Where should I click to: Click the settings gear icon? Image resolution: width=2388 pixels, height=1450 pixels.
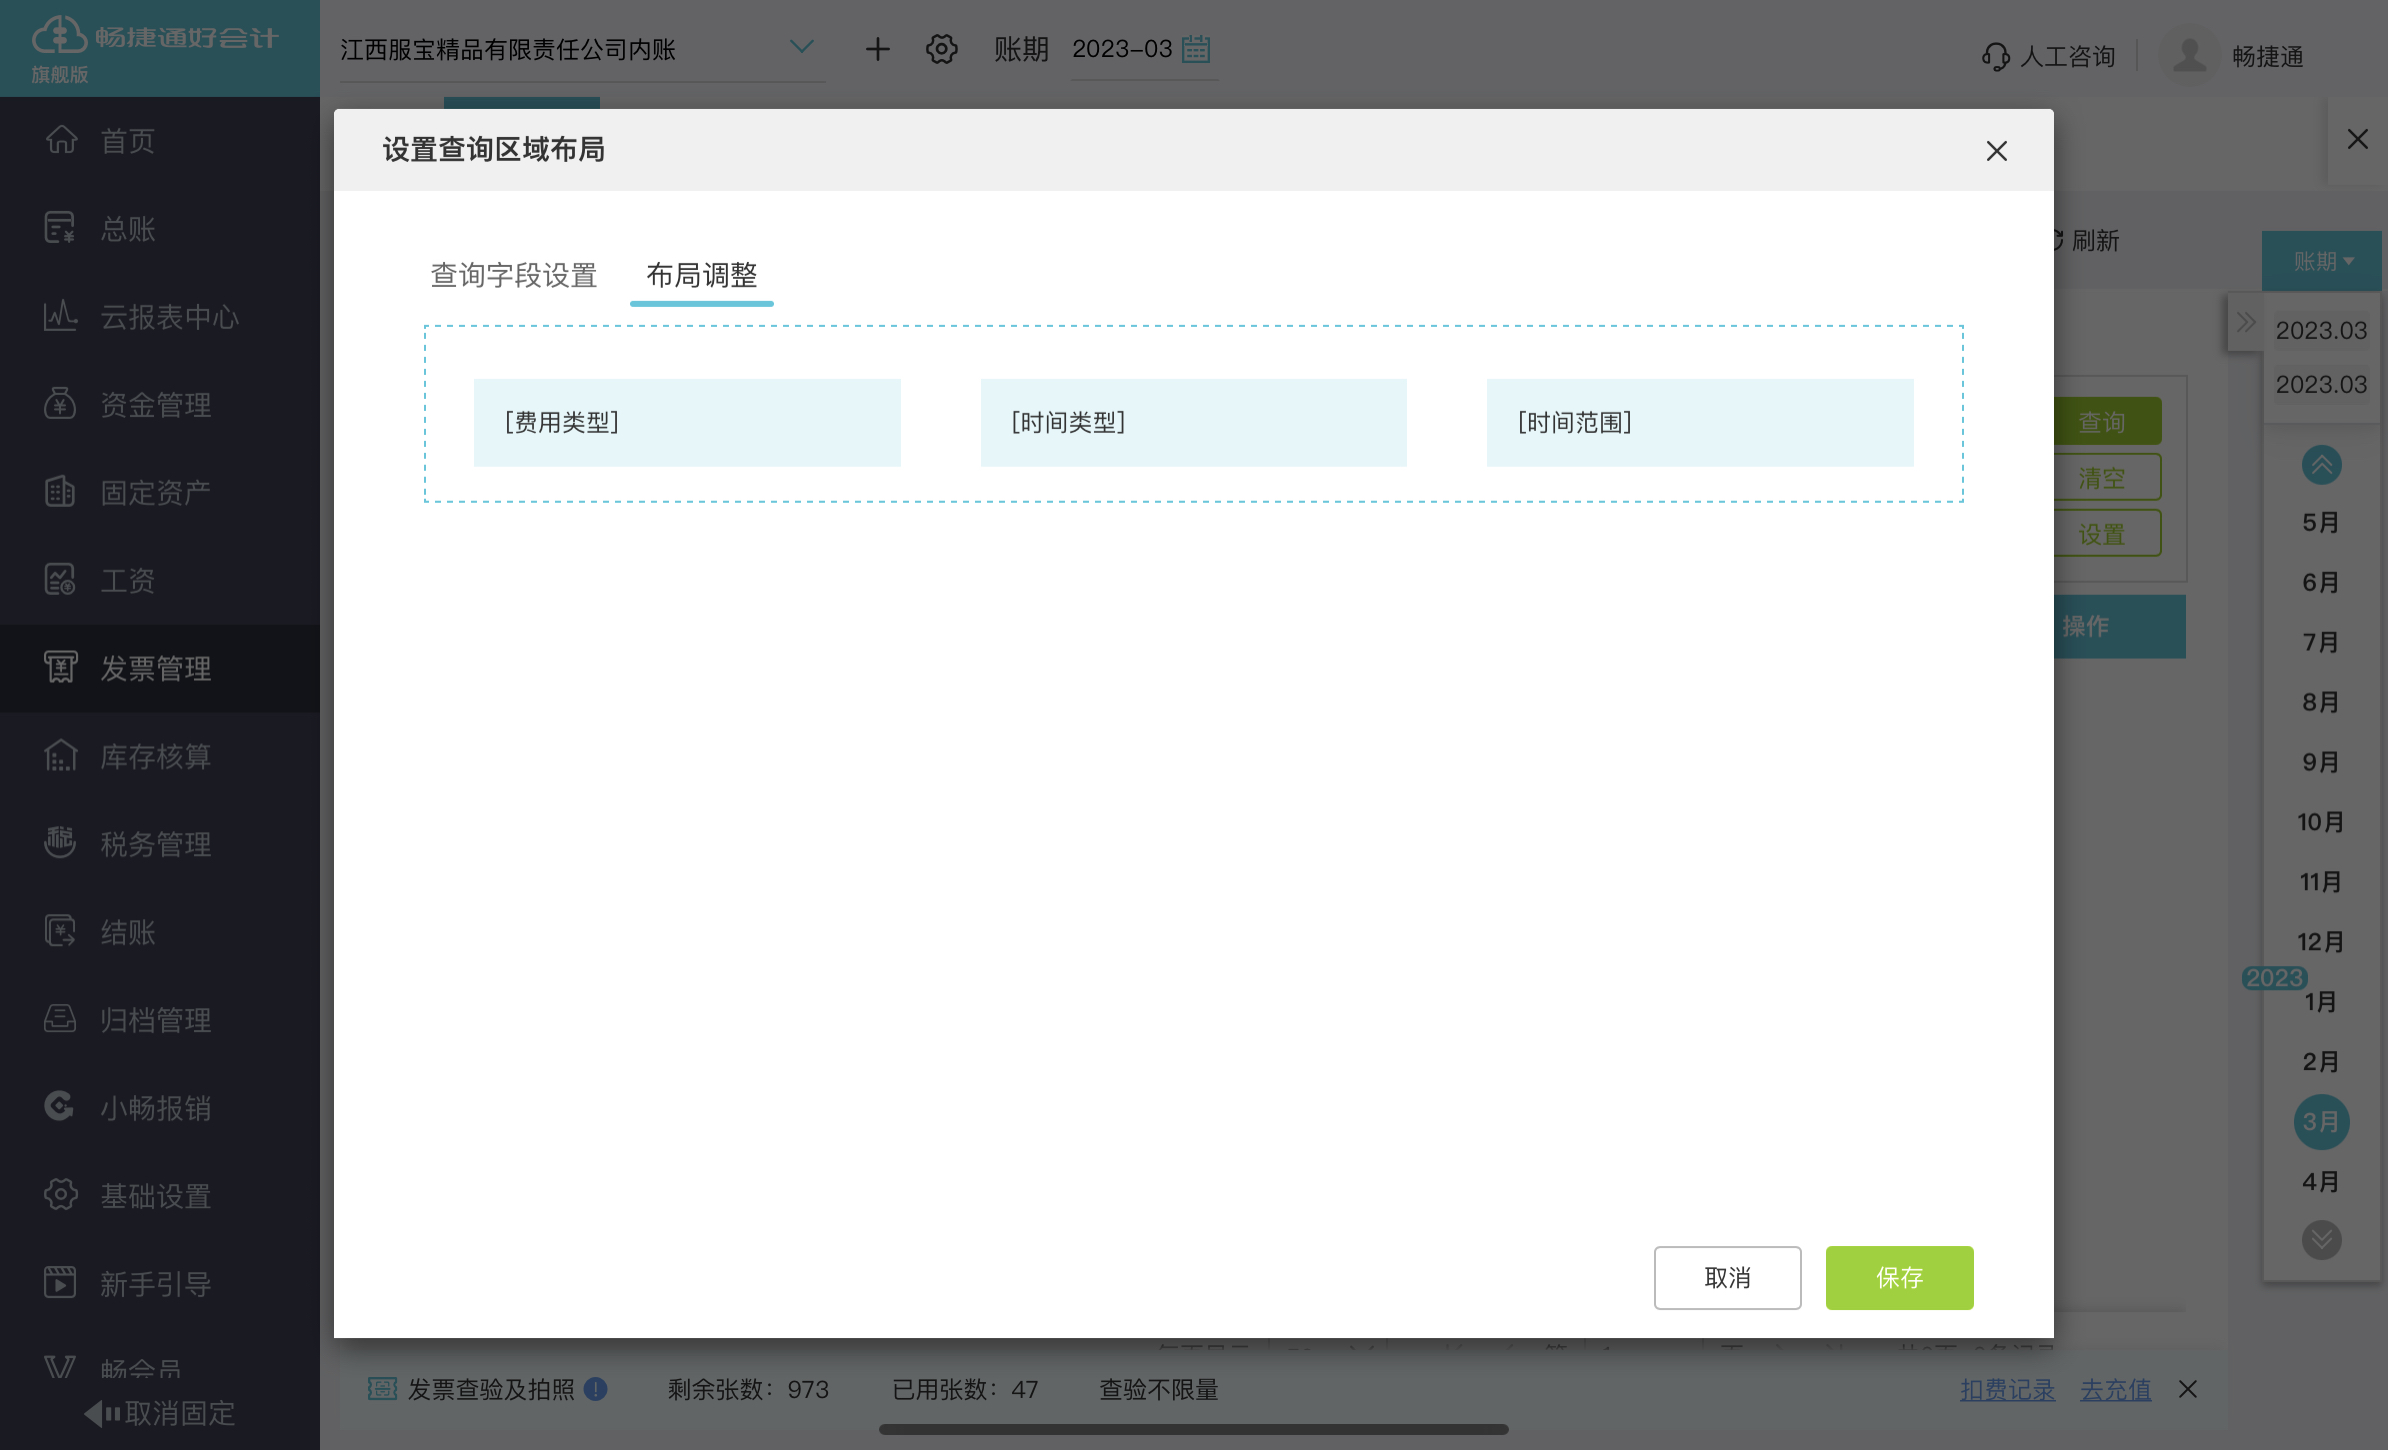pos(940,48)
